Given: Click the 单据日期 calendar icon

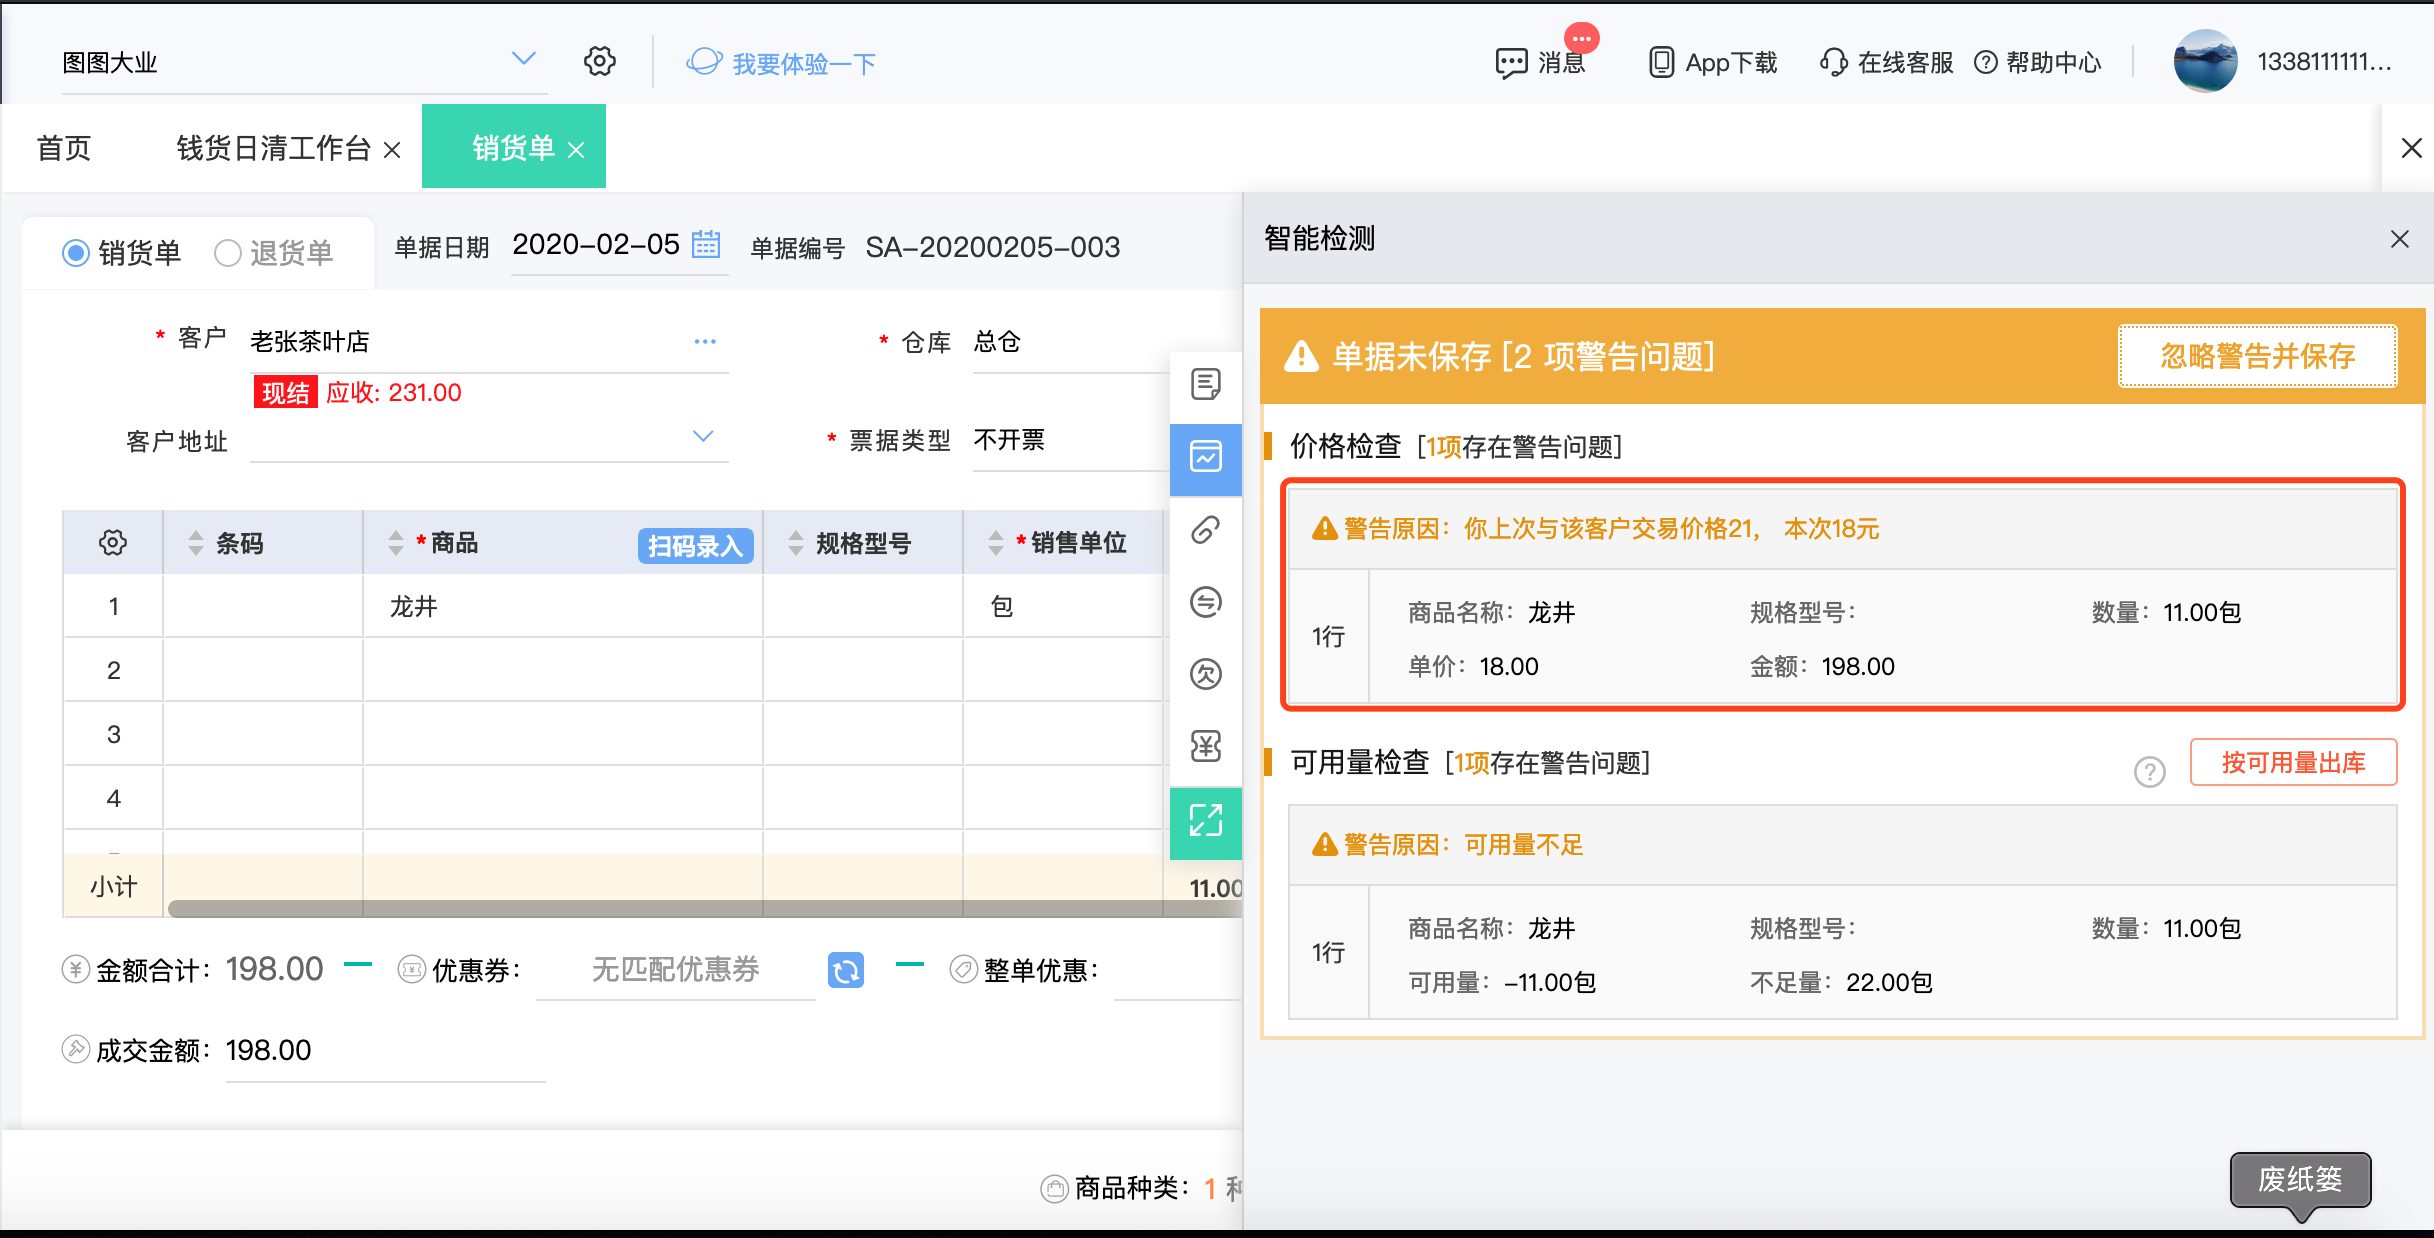Looking at the screenshot, I should [x=707, y=246].
